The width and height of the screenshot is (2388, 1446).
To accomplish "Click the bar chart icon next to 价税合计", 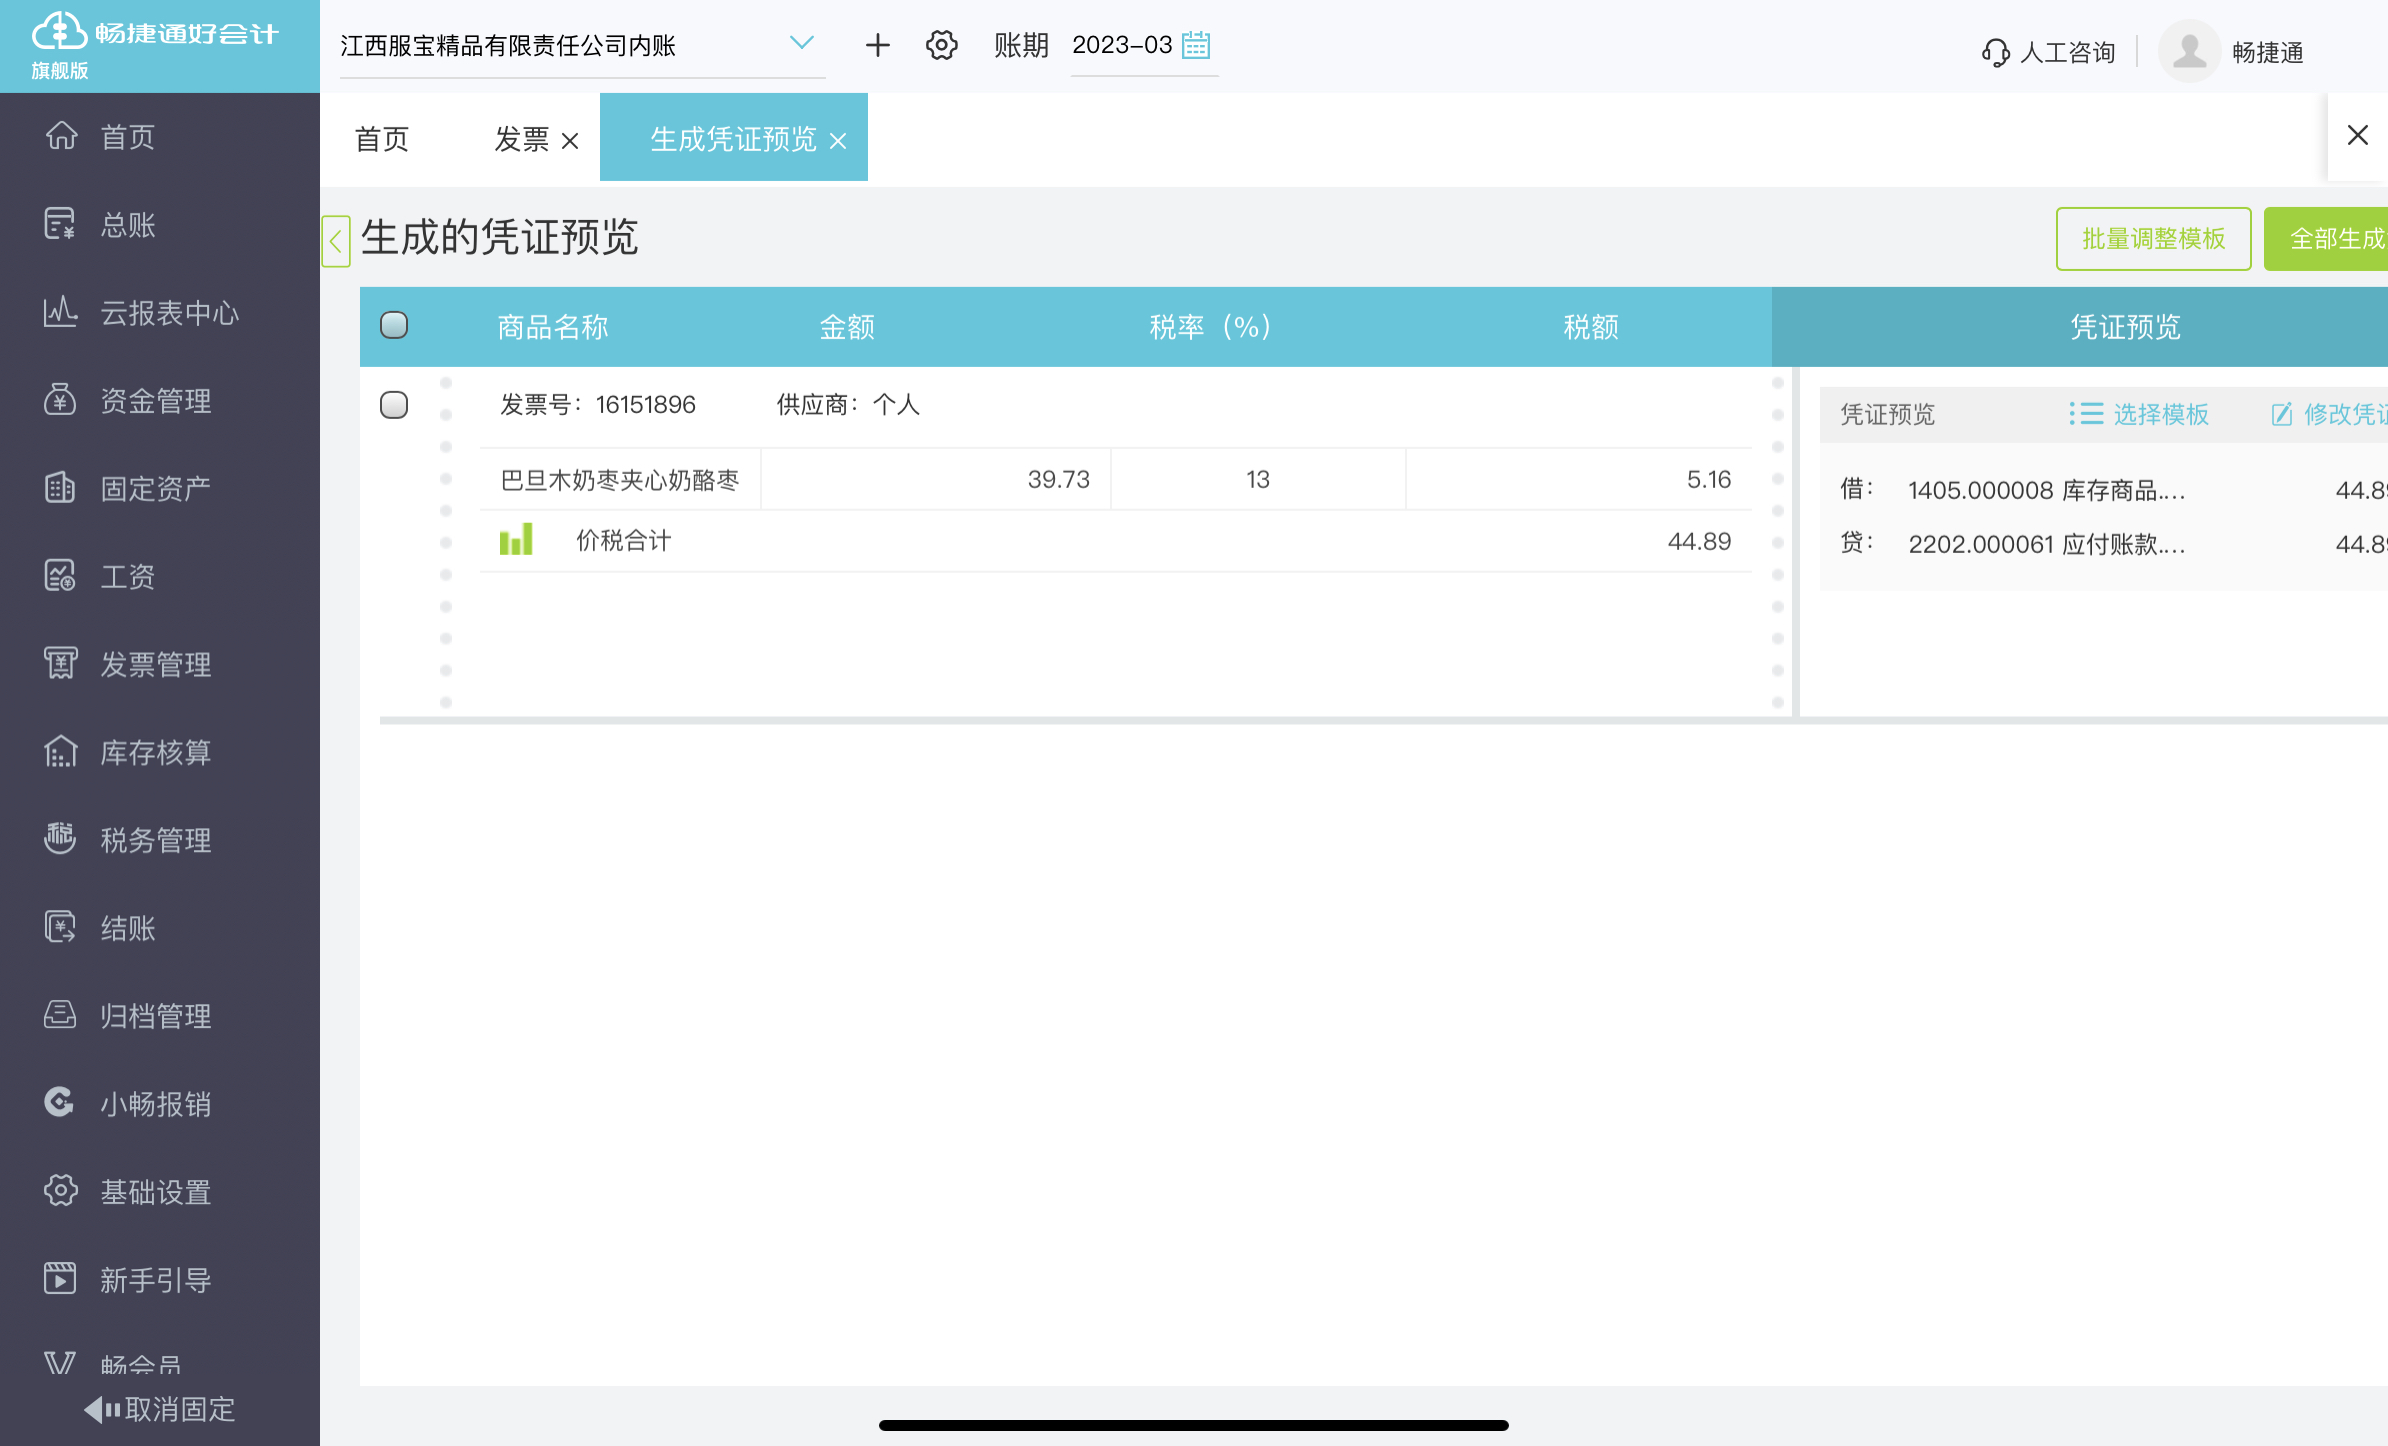I will (515, 539).
